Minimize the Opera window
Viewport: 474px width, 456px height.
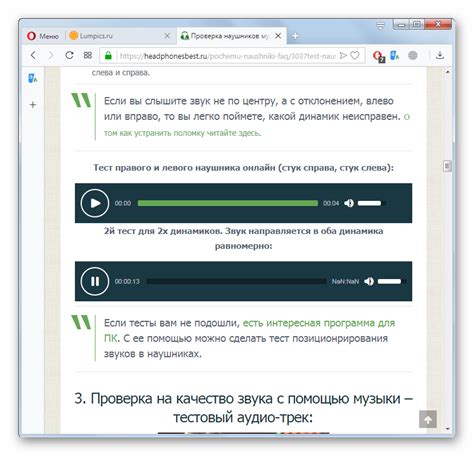pos(402,25)
